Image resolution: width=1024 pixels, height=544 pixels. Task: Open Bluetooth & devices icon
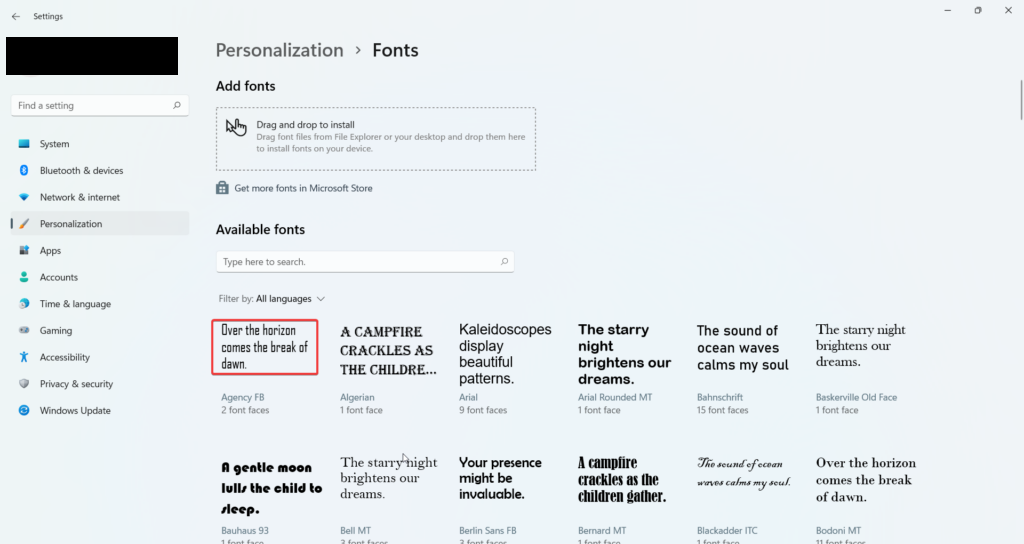[x=24, y=171]
